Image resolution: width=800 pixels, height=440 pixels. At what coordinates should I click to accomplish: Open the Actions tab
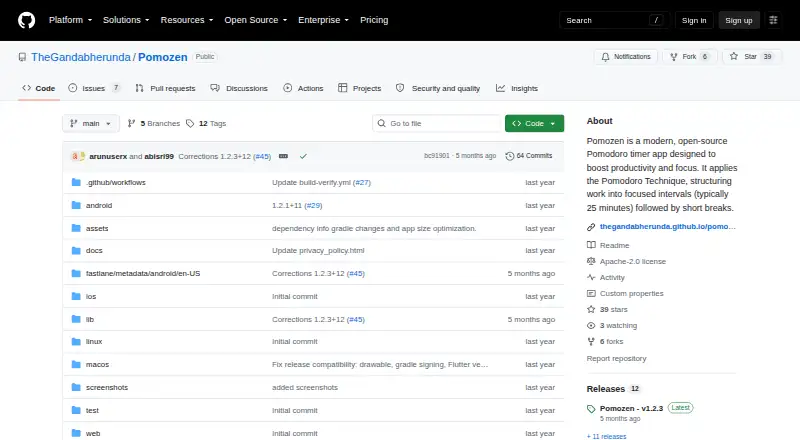[x=303, y=88]
